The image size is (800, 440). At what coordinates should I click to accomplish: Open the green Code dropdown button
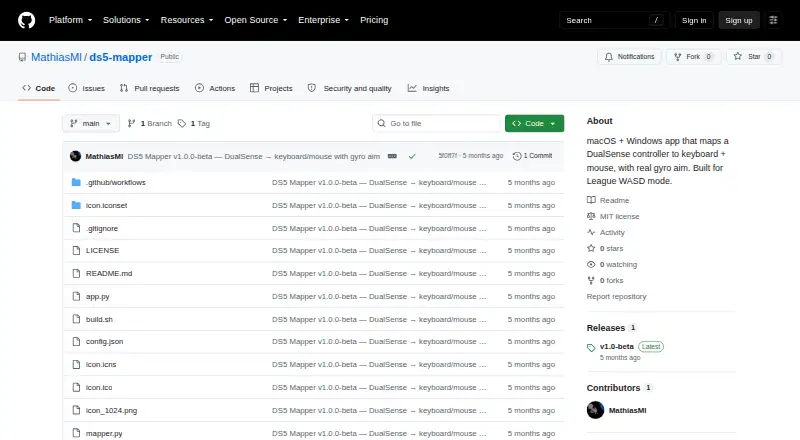tap(534, 124)
